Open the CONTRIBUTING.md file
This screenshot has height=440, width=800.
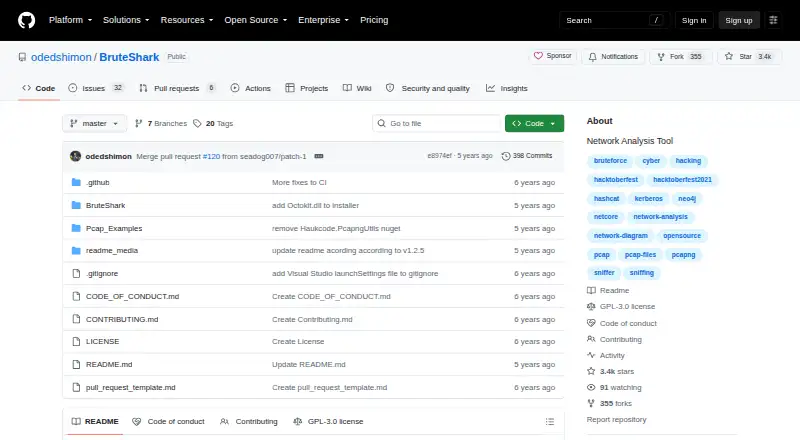pyautogui.click(x=122, y=320)
